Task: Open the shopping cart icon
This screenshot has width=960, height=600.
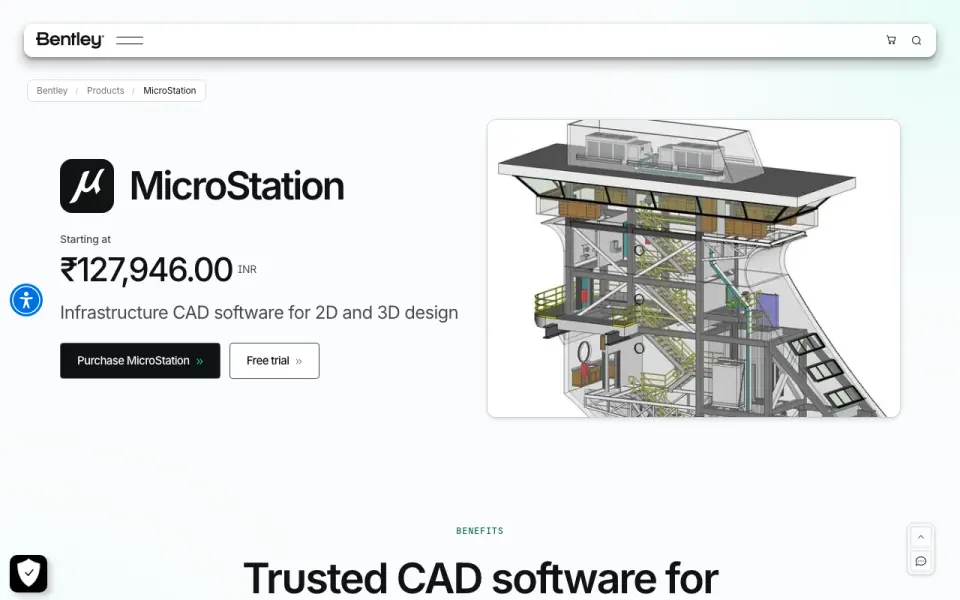Action: tap(891, 40)
